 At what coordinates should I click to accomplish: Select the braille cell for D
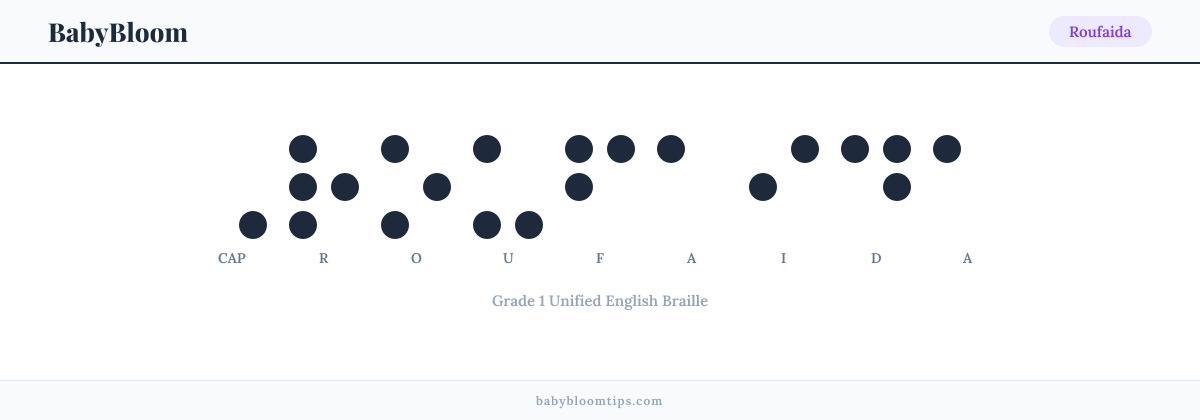pyautogui.click(x=876, y=187)
